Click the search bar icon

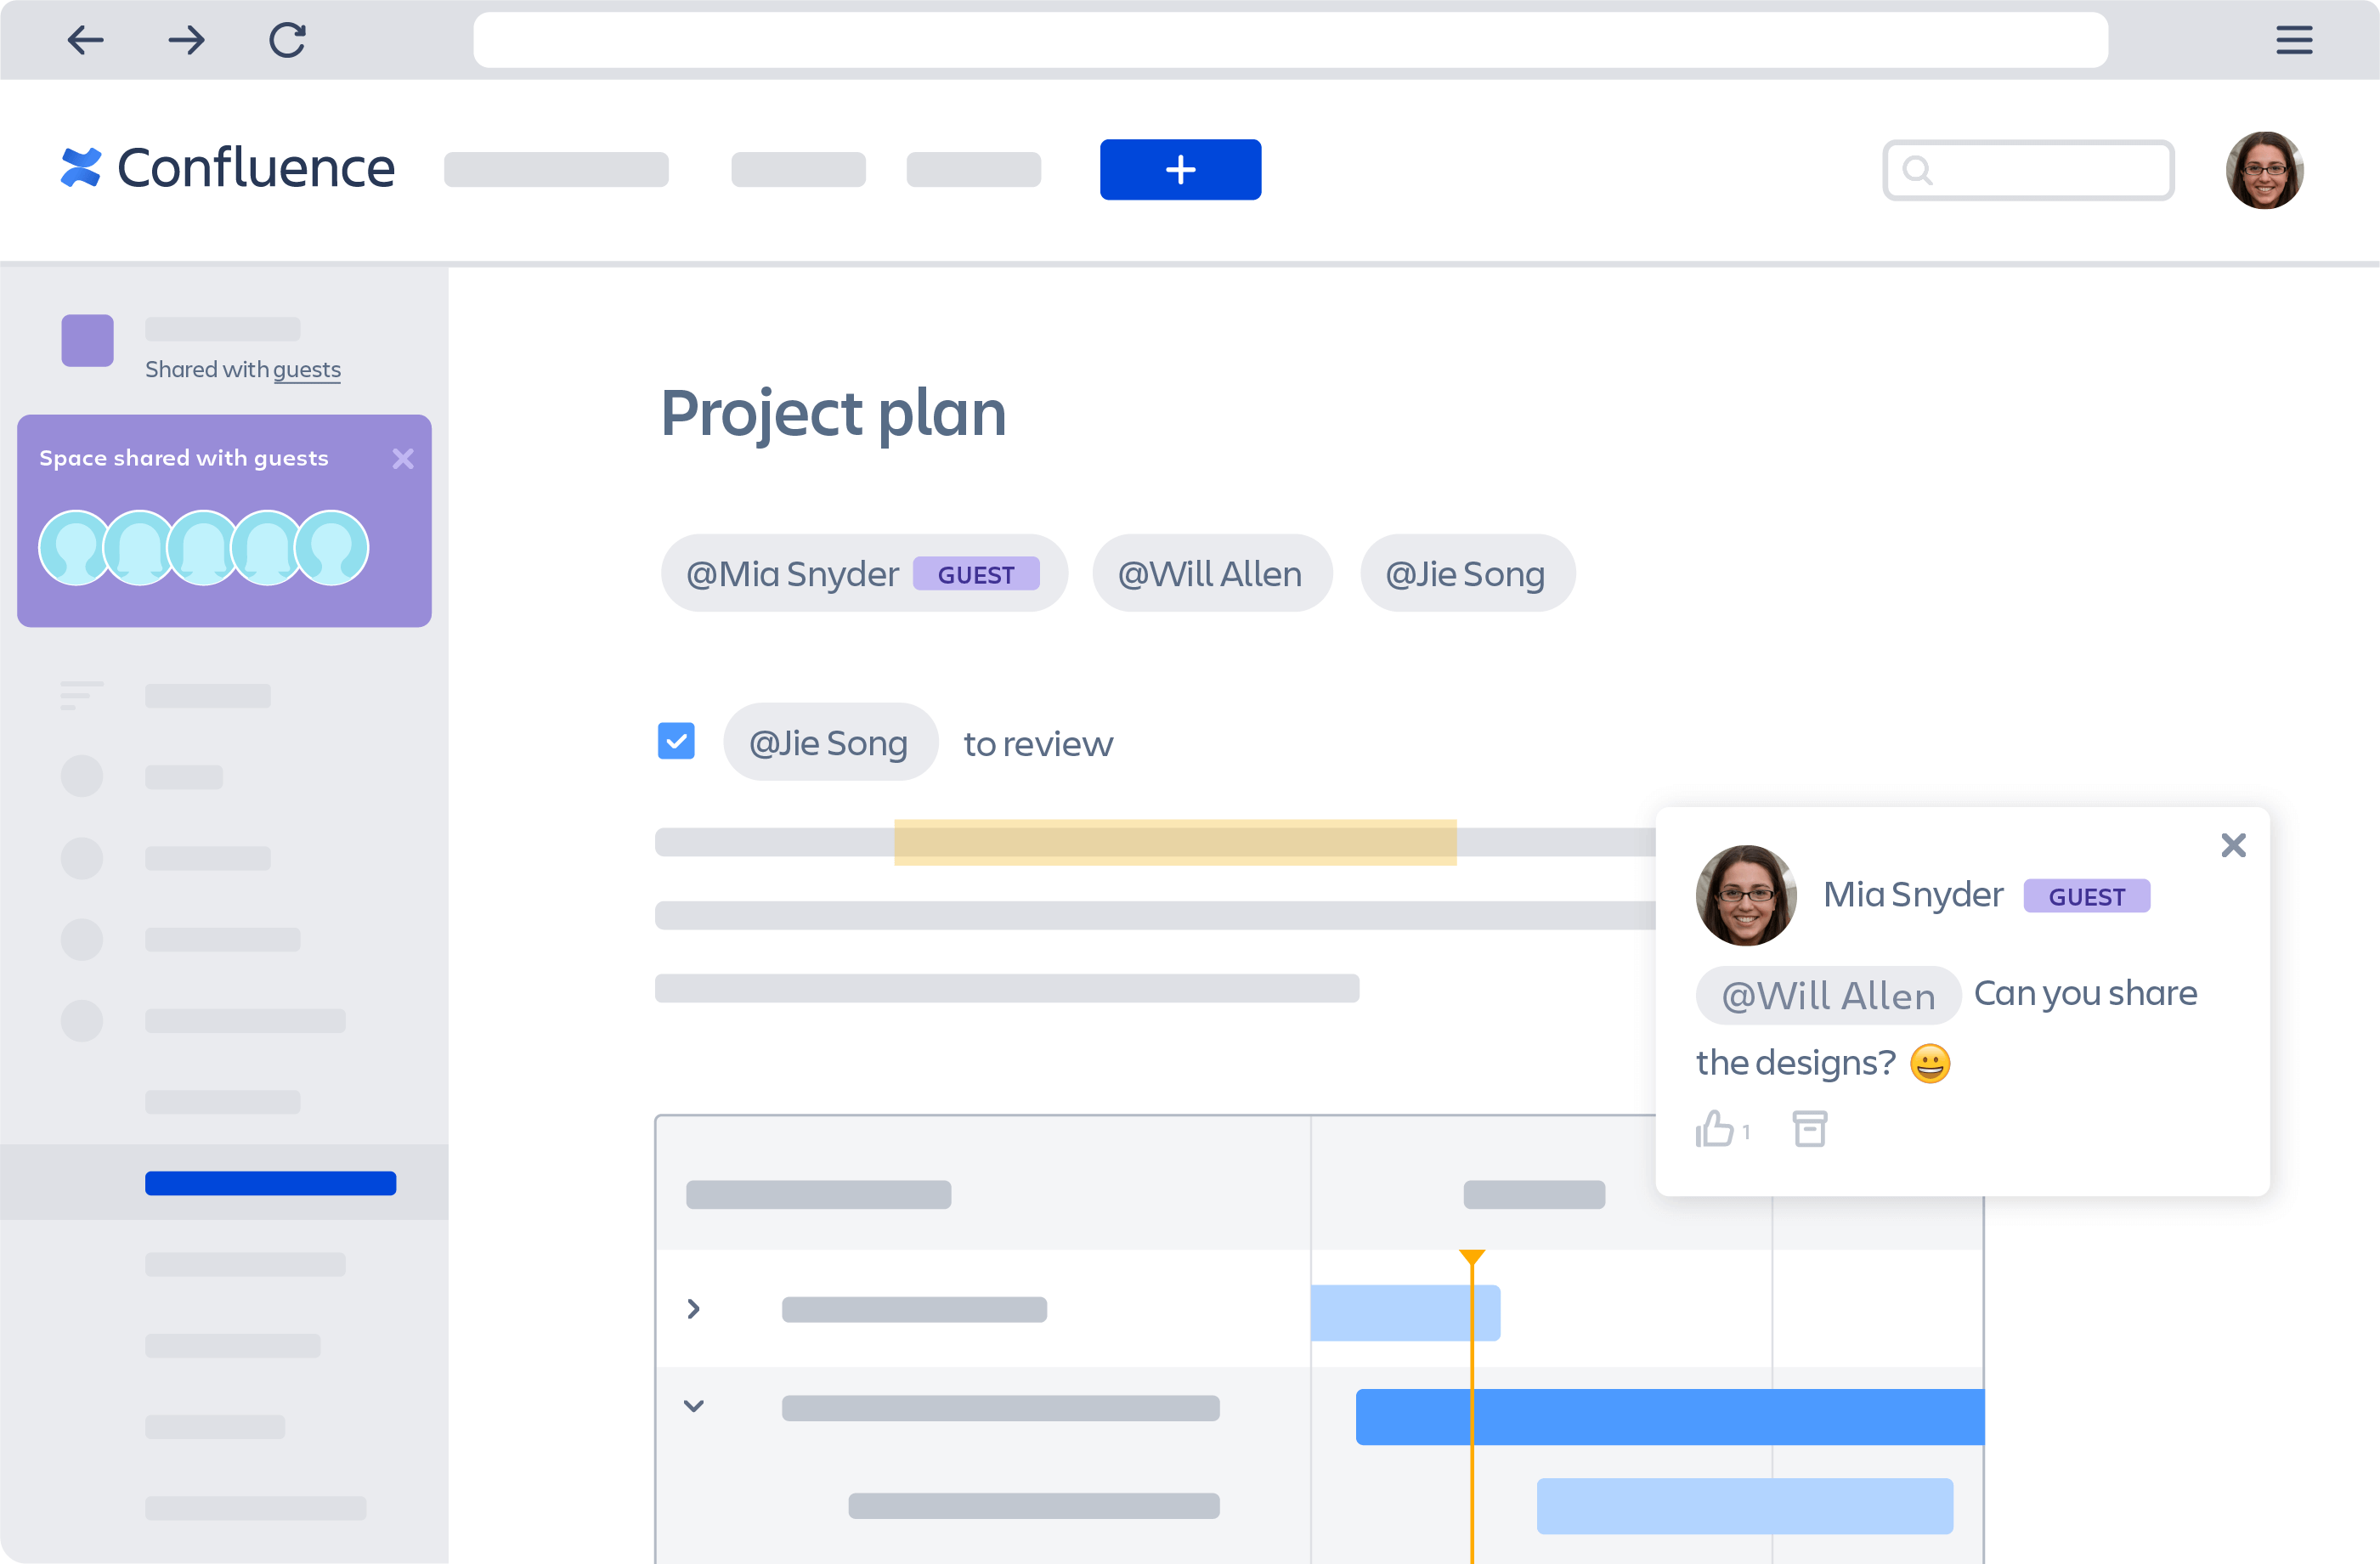point(1917,169)
